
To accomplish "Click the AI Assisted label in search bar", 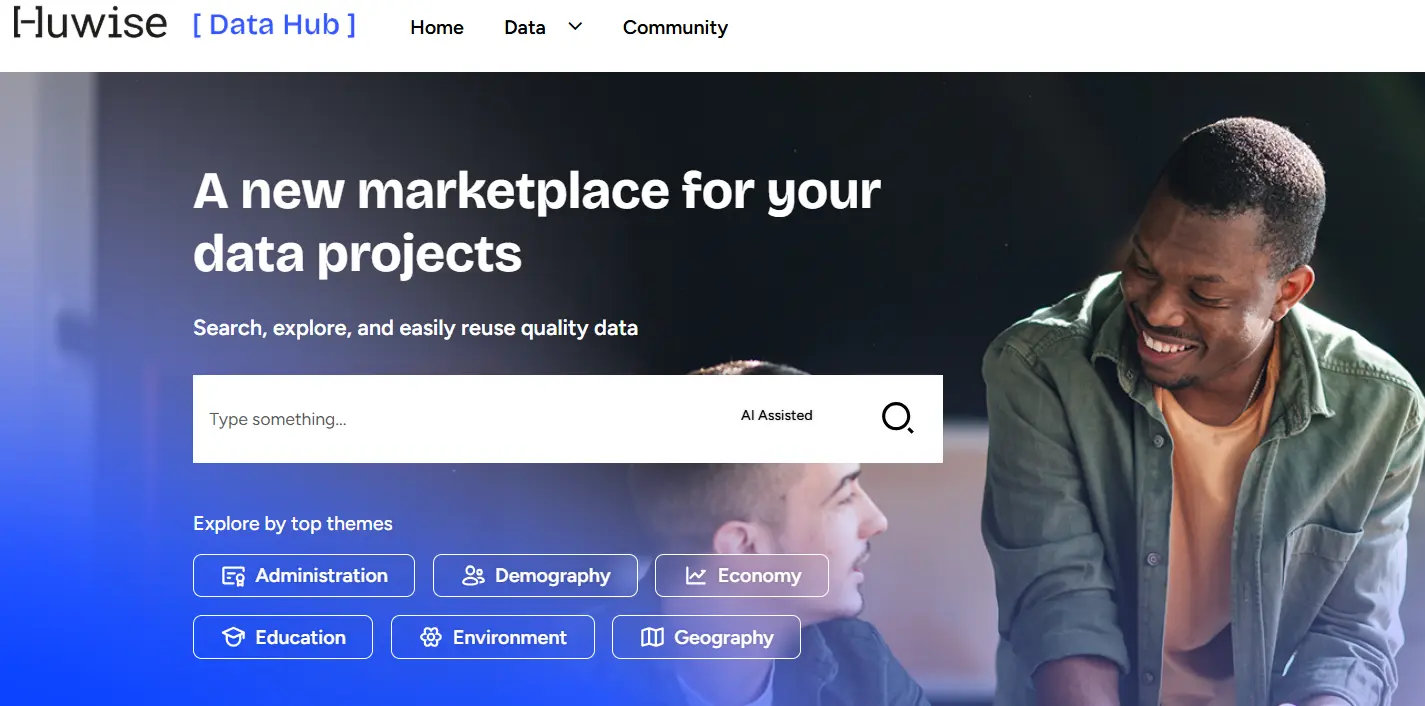I will (x=776, y=415).
